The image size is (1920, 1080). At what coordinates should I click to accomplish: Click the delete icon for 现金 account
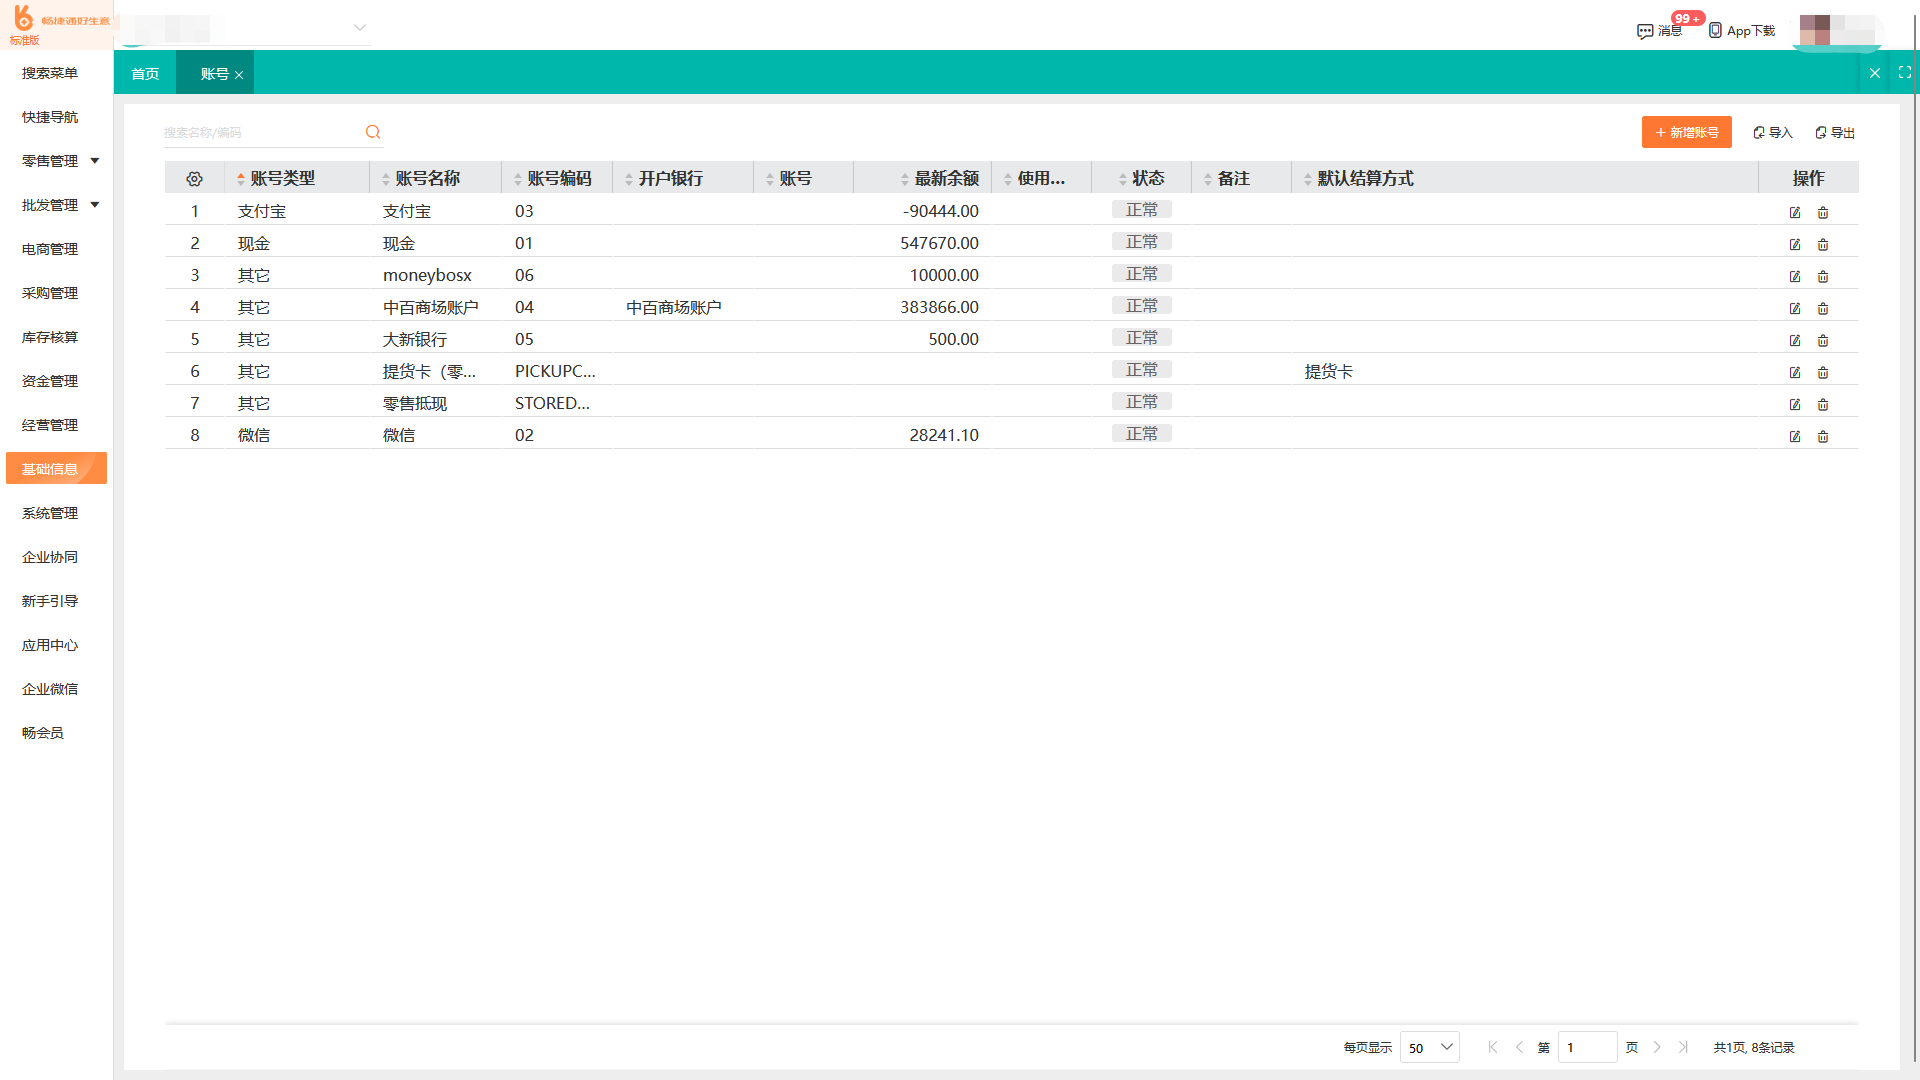[1824, 243]
